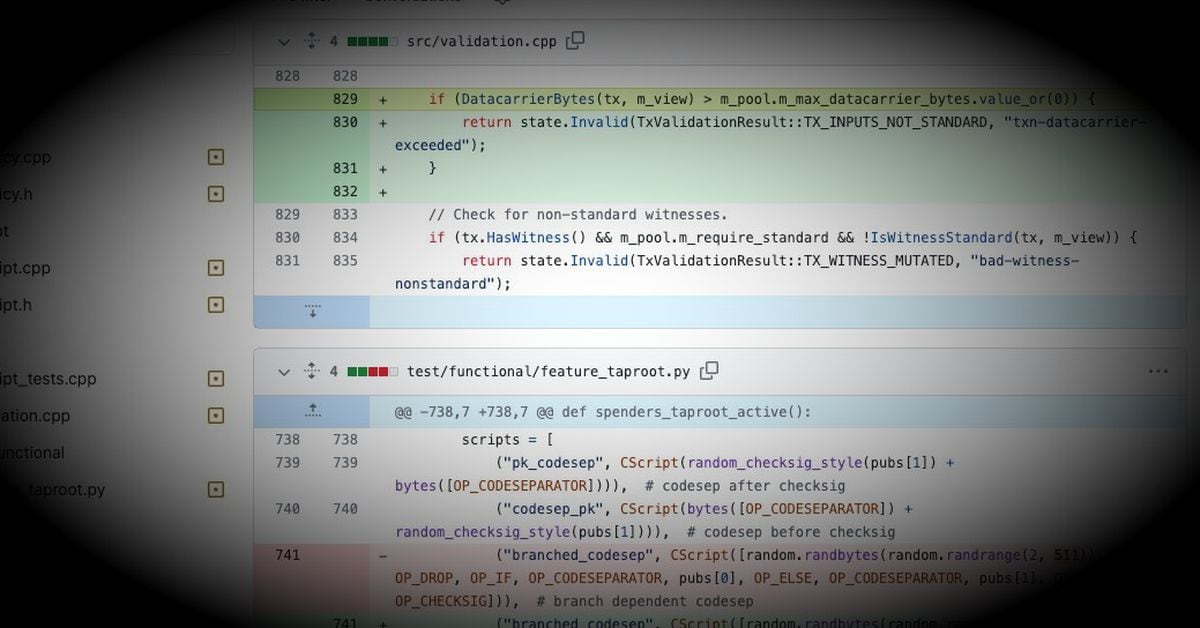Select script_tests.cpp in the file tree
The width and height of the screenshot is (1200, 628).
click(48, 379)
